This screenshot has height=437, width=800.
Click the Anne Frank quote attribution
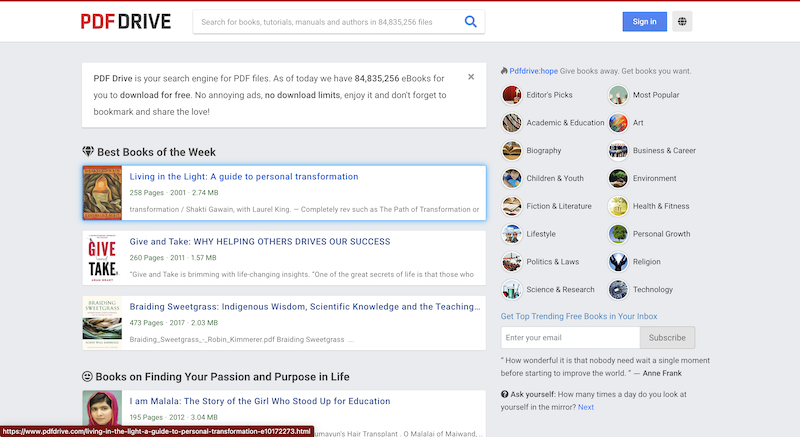click(x=662, y=373)
